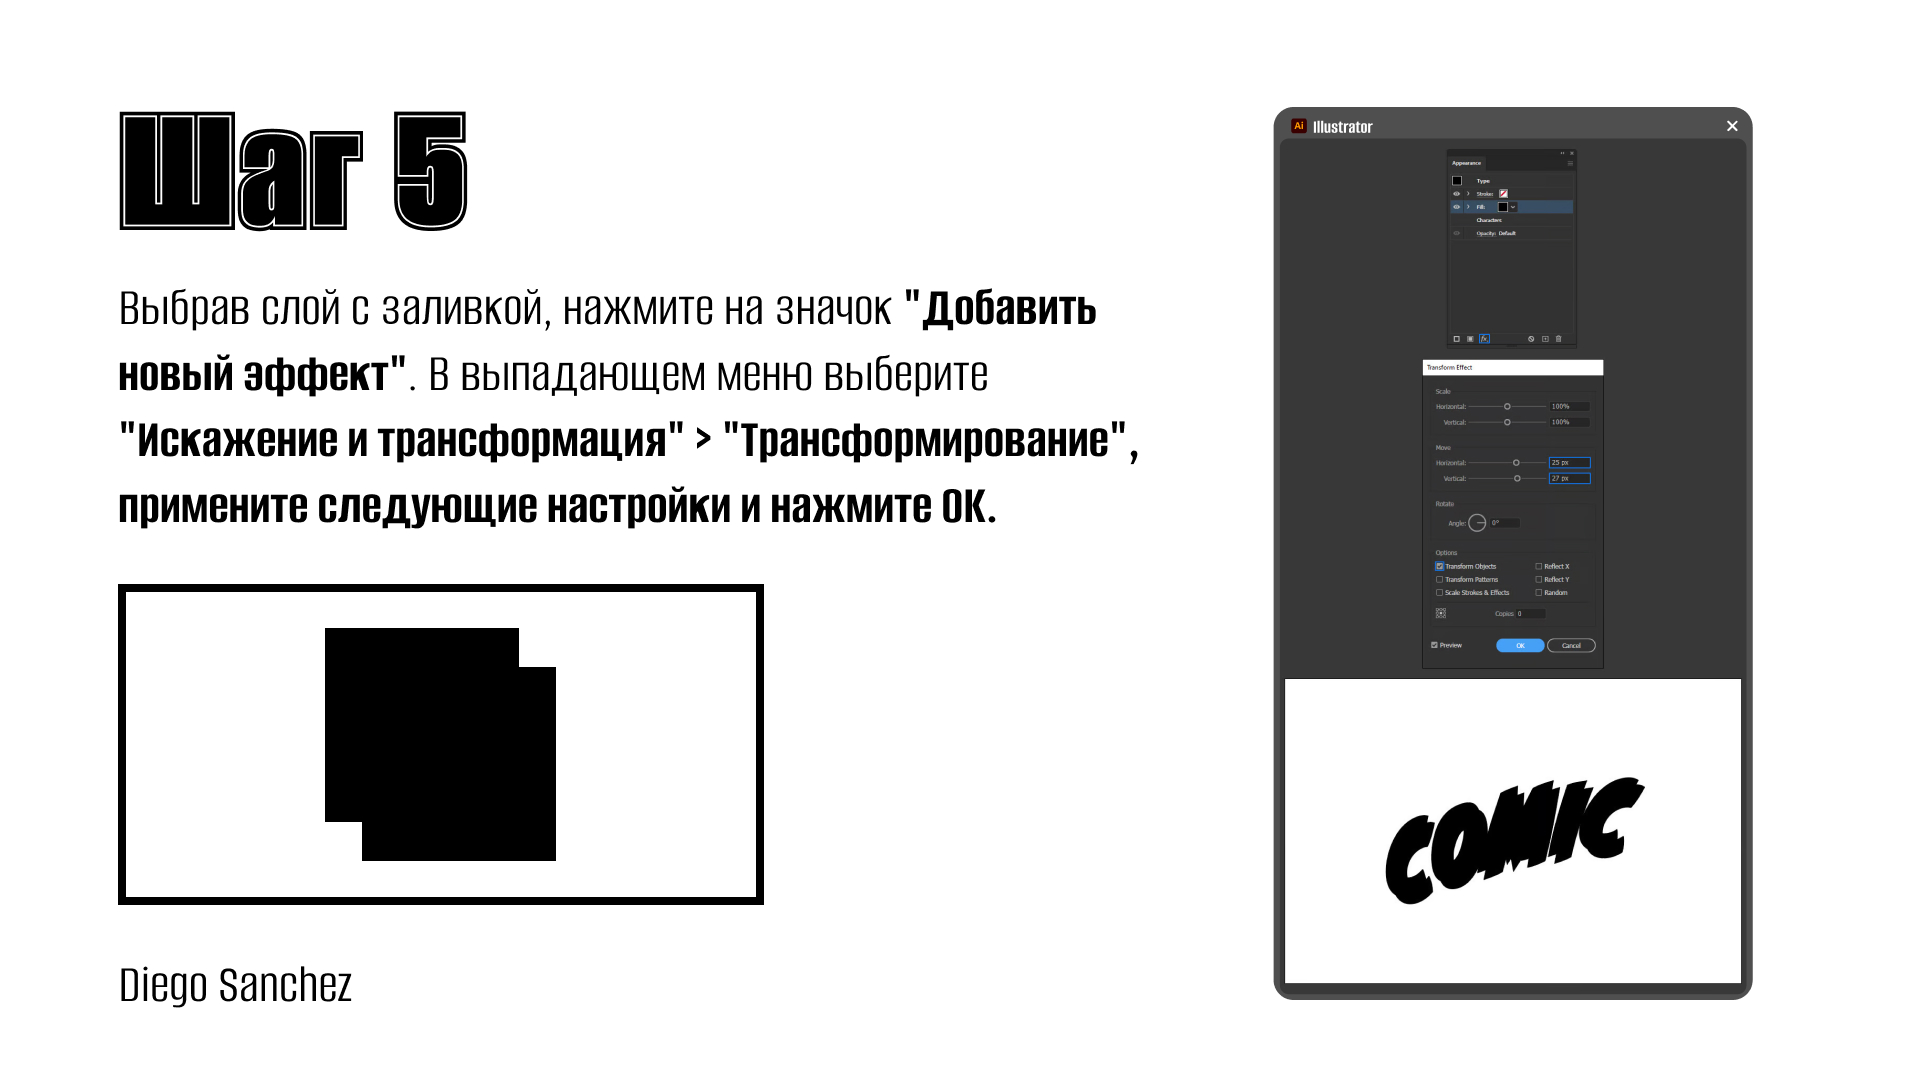The width and height of the screenshot is (1920, 1080).
Task: Click OK button to apply Transform Effect
Action: point(1519,645)
